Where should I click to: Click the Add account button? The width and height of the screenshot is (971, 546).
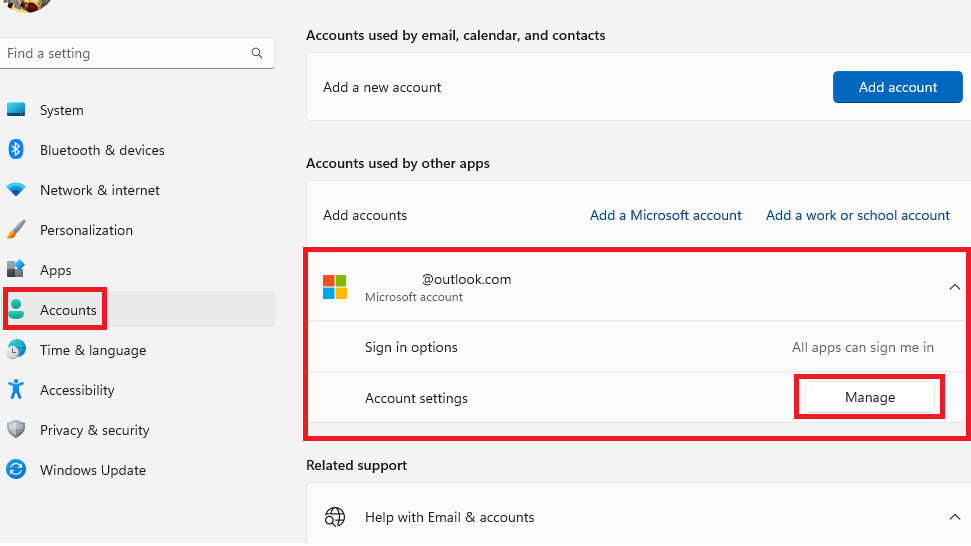(897, 87)
